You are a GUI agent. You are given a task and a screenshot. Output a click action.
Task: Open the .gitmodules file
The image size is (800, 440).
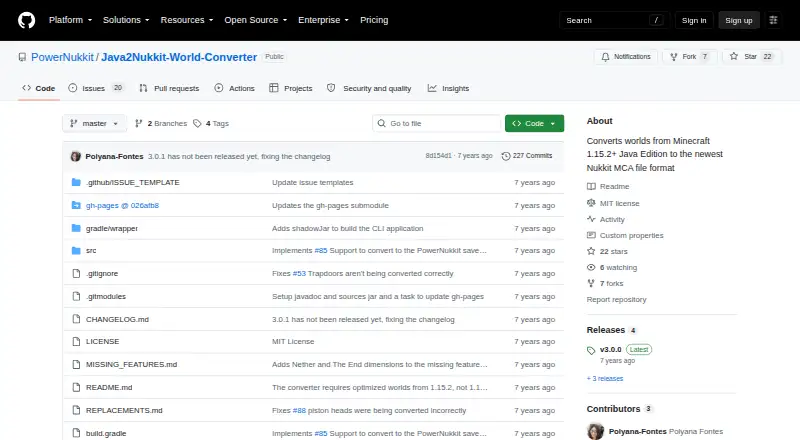[x=106, y=297]
